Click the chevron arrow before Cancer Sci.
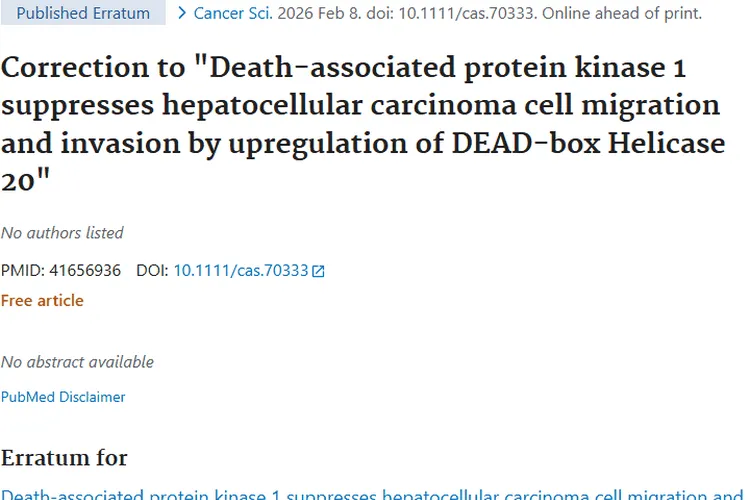 [x=182, y=13]
